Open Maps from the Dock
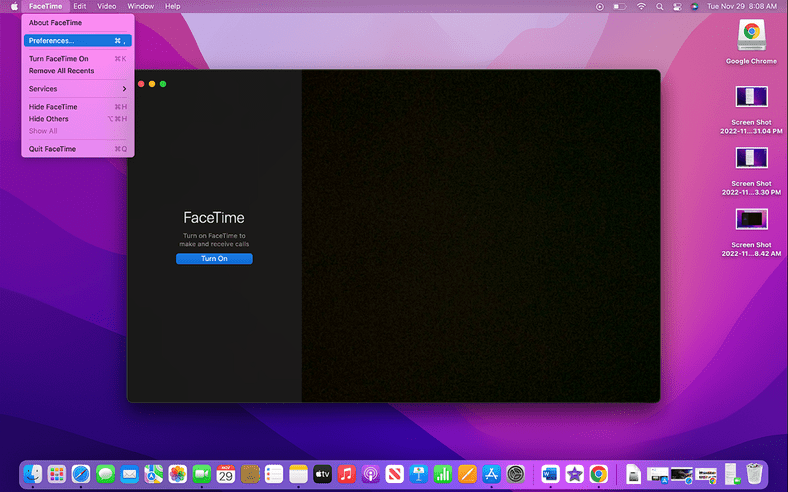This screenshot has width=788, height=492. 153,474
